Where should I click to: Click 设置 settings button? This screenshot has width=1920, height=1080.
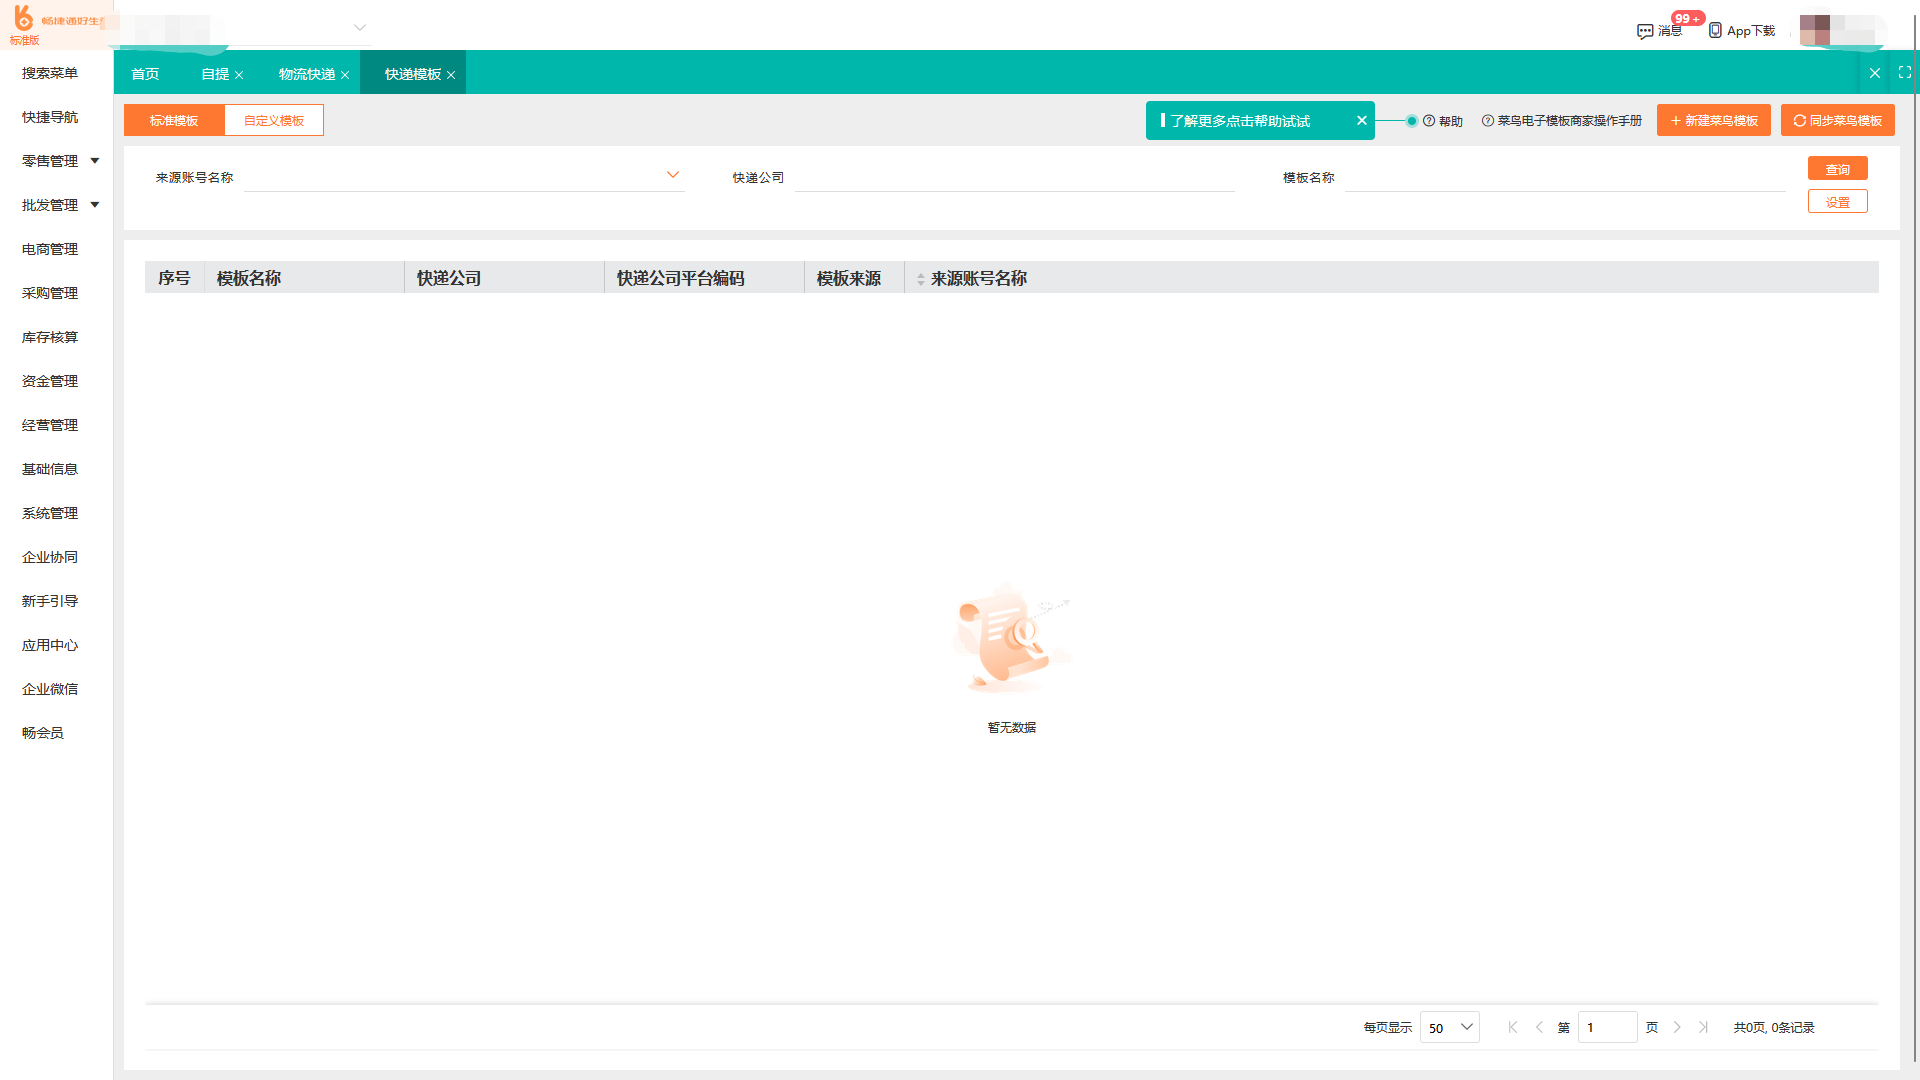pyautogui.click(x=1836, y=202)
